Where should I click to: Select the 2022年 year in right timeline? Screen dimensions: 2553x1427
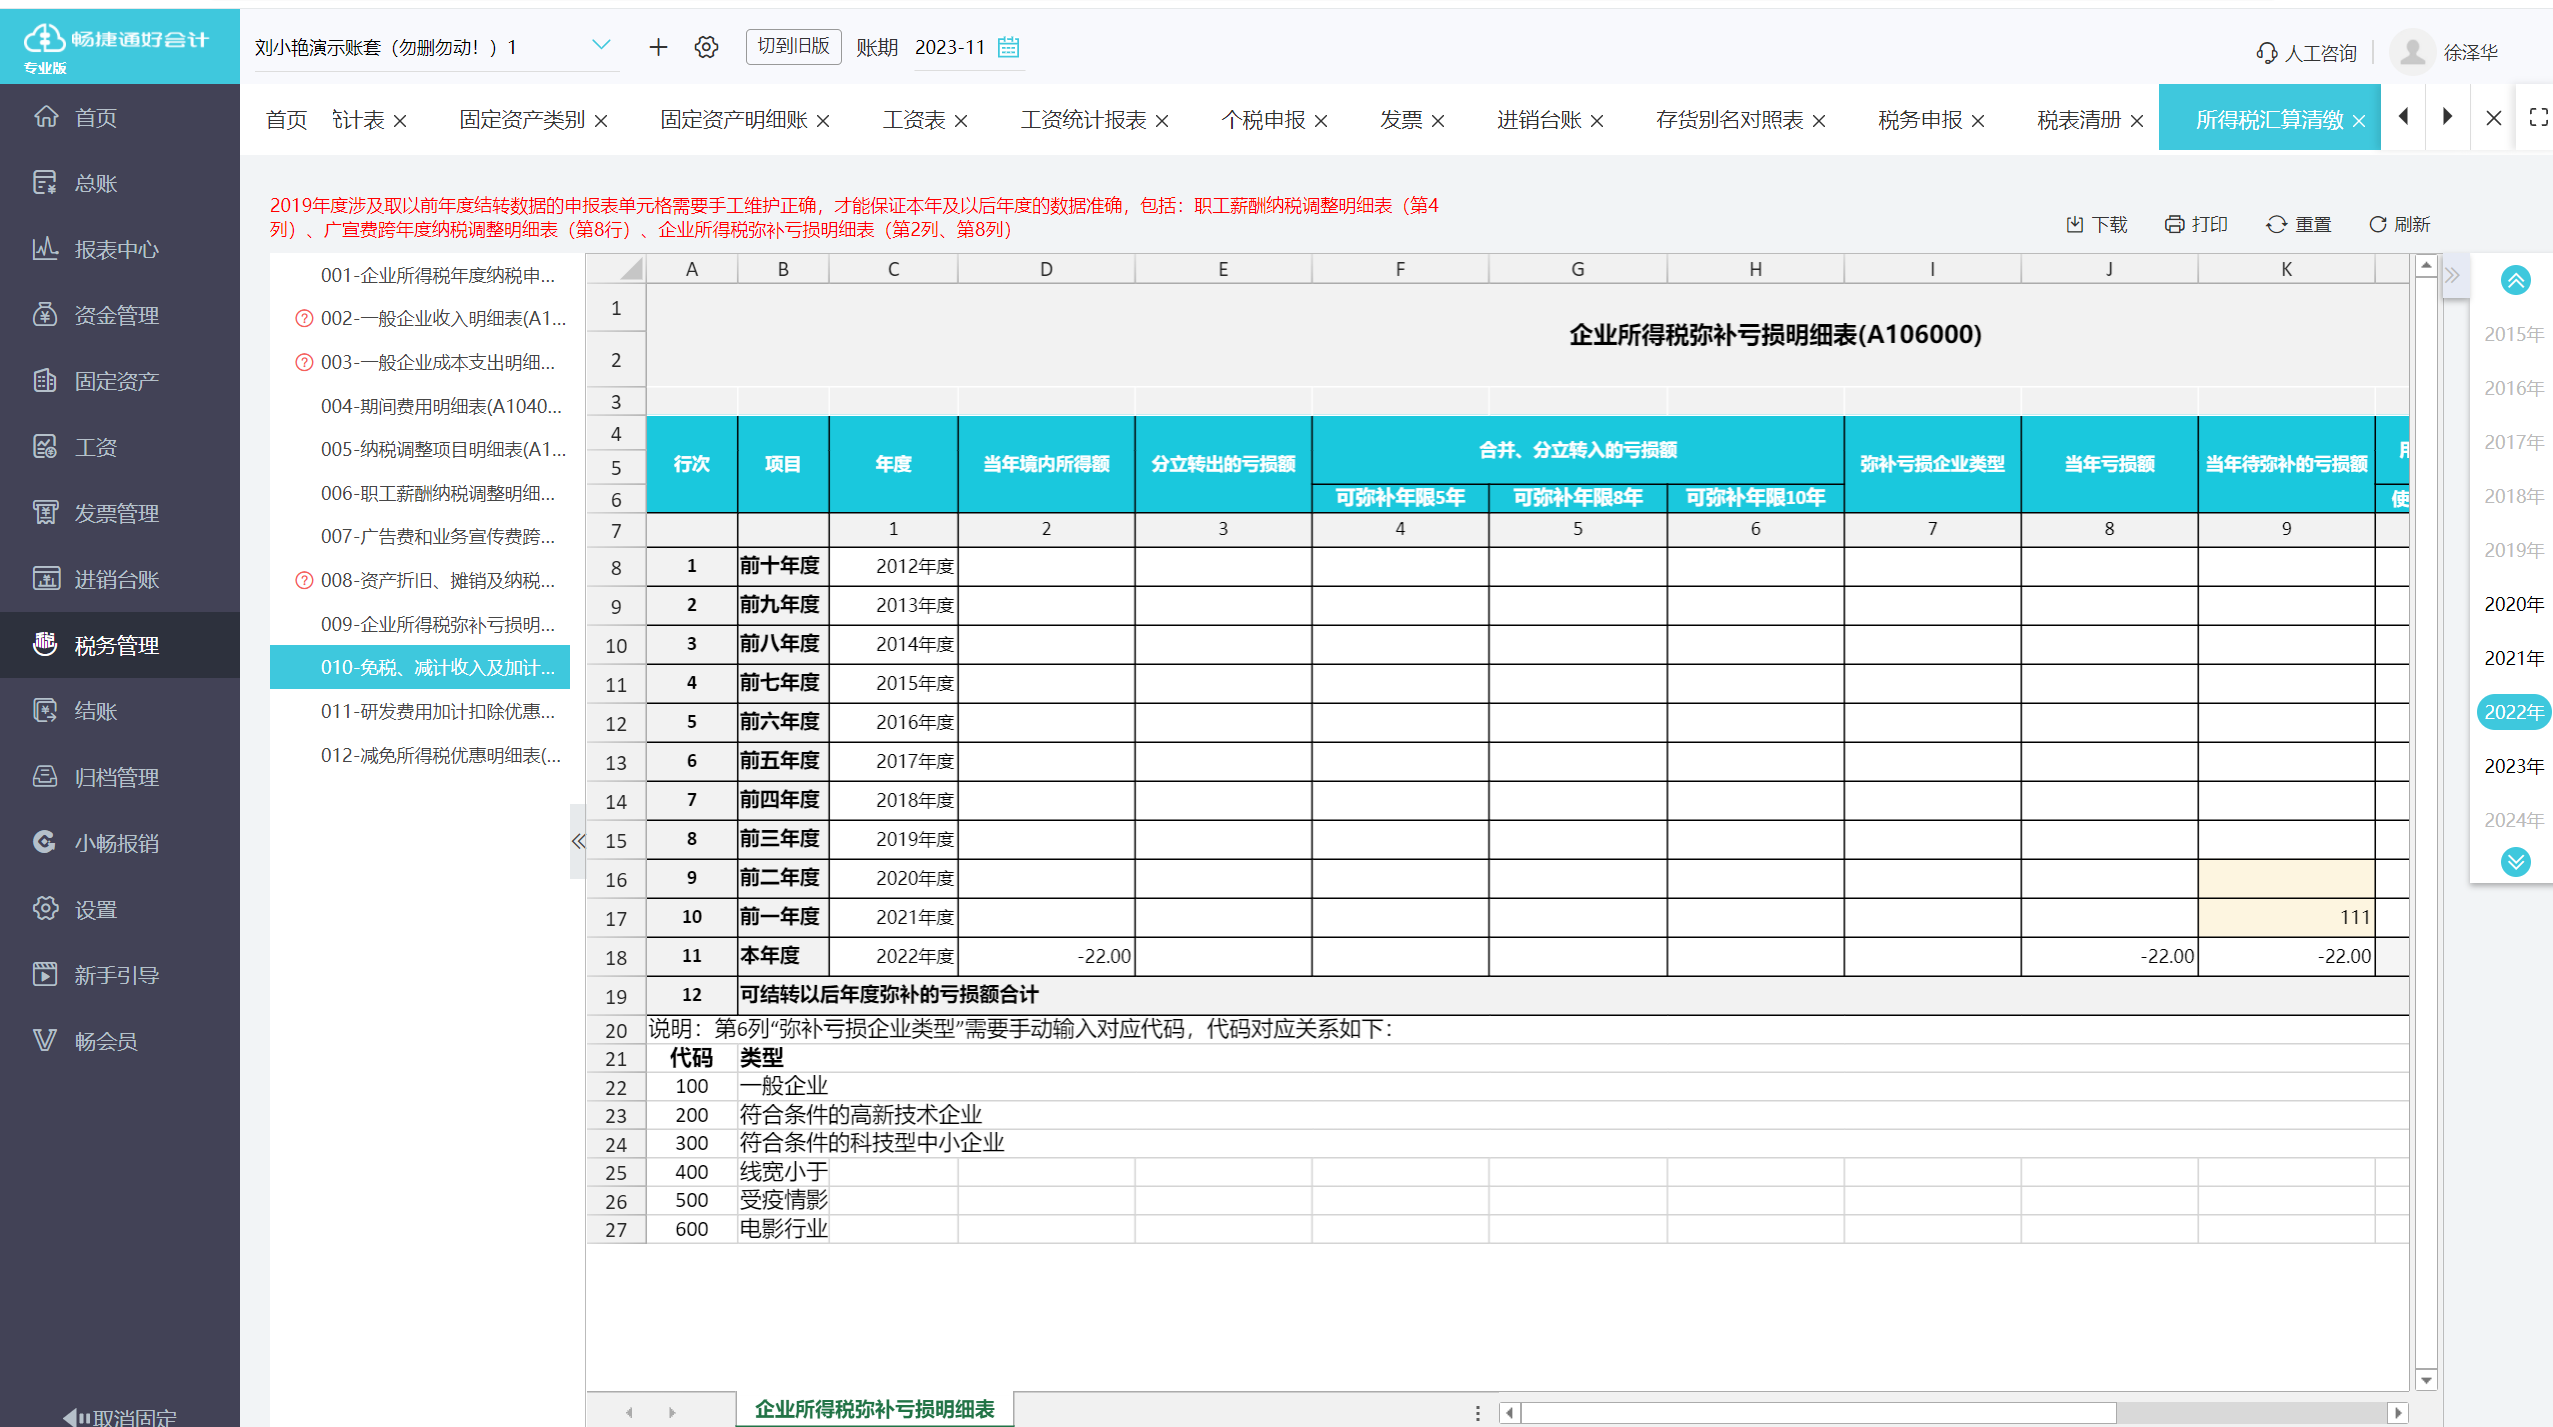click(x=2513, y=712)
